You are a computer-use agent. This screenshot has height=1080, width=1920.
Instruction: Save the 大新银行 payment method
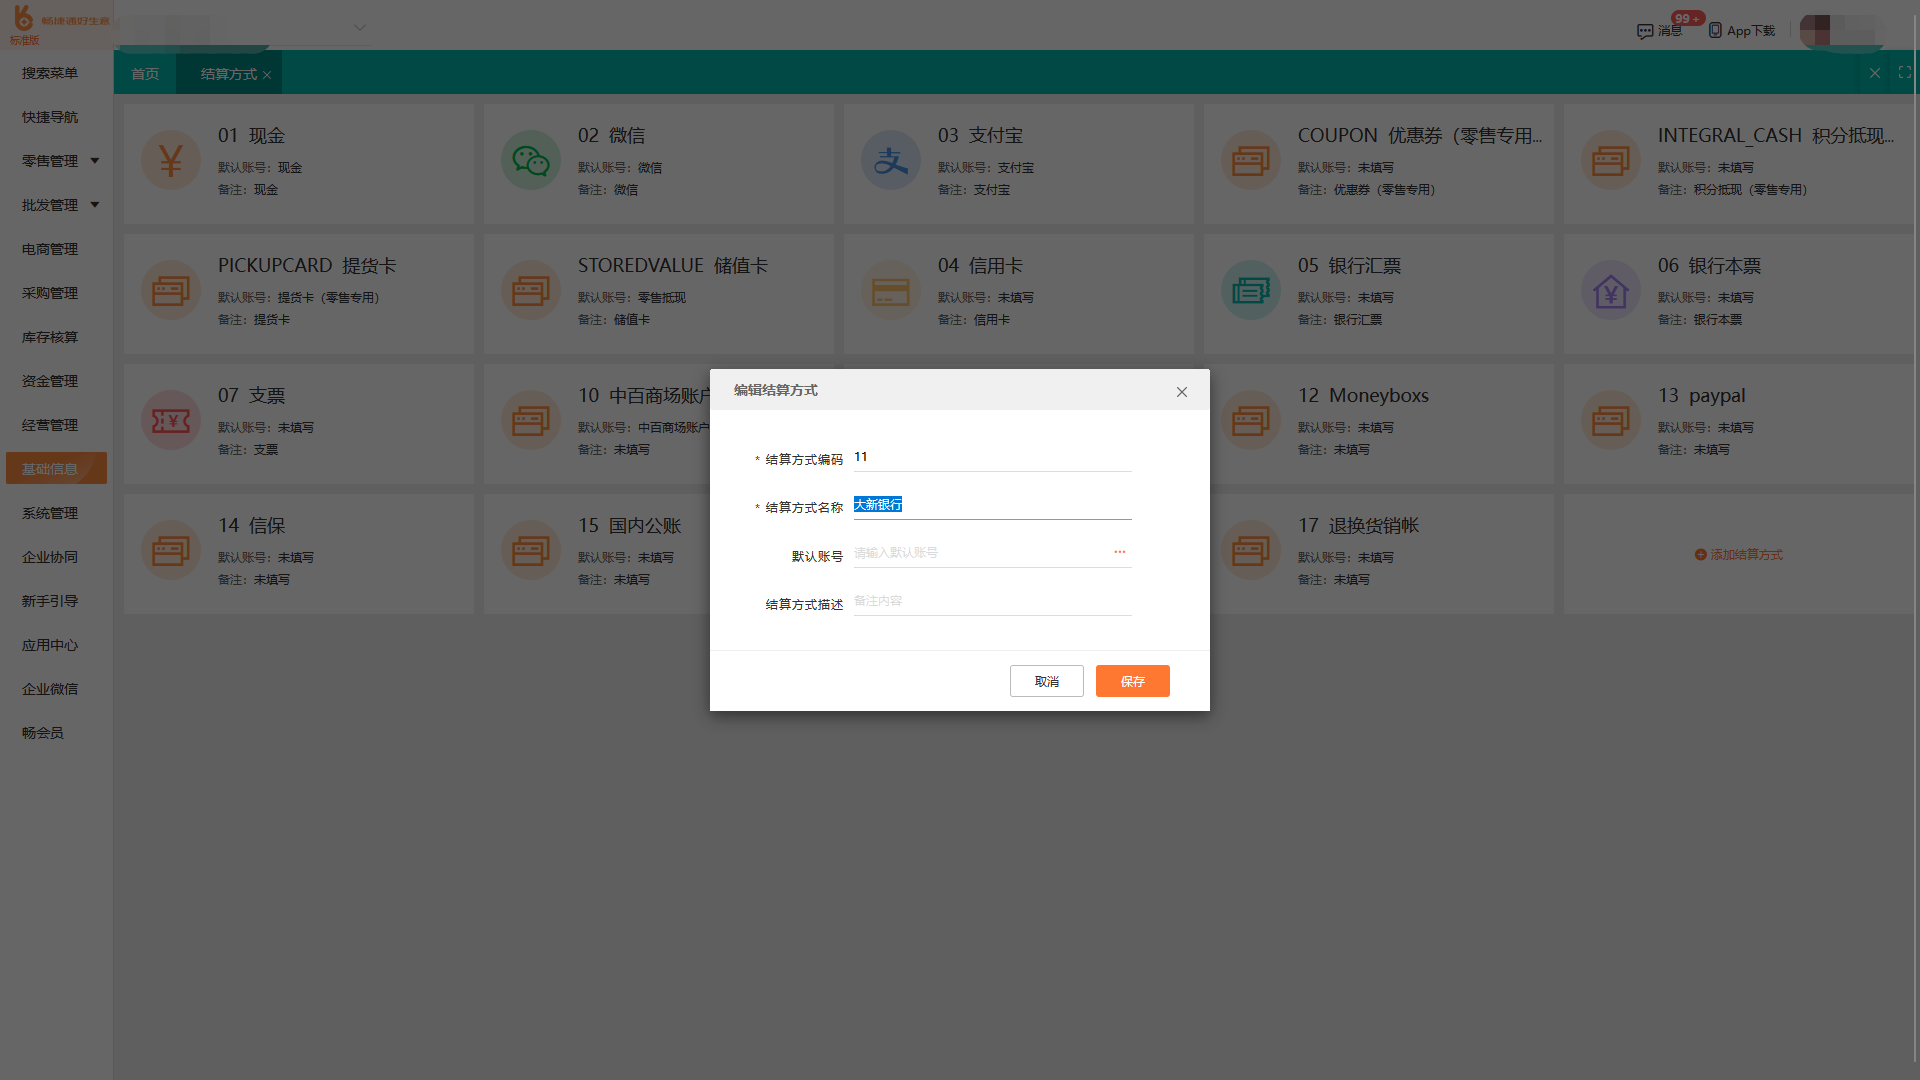tap(1130, 680)
